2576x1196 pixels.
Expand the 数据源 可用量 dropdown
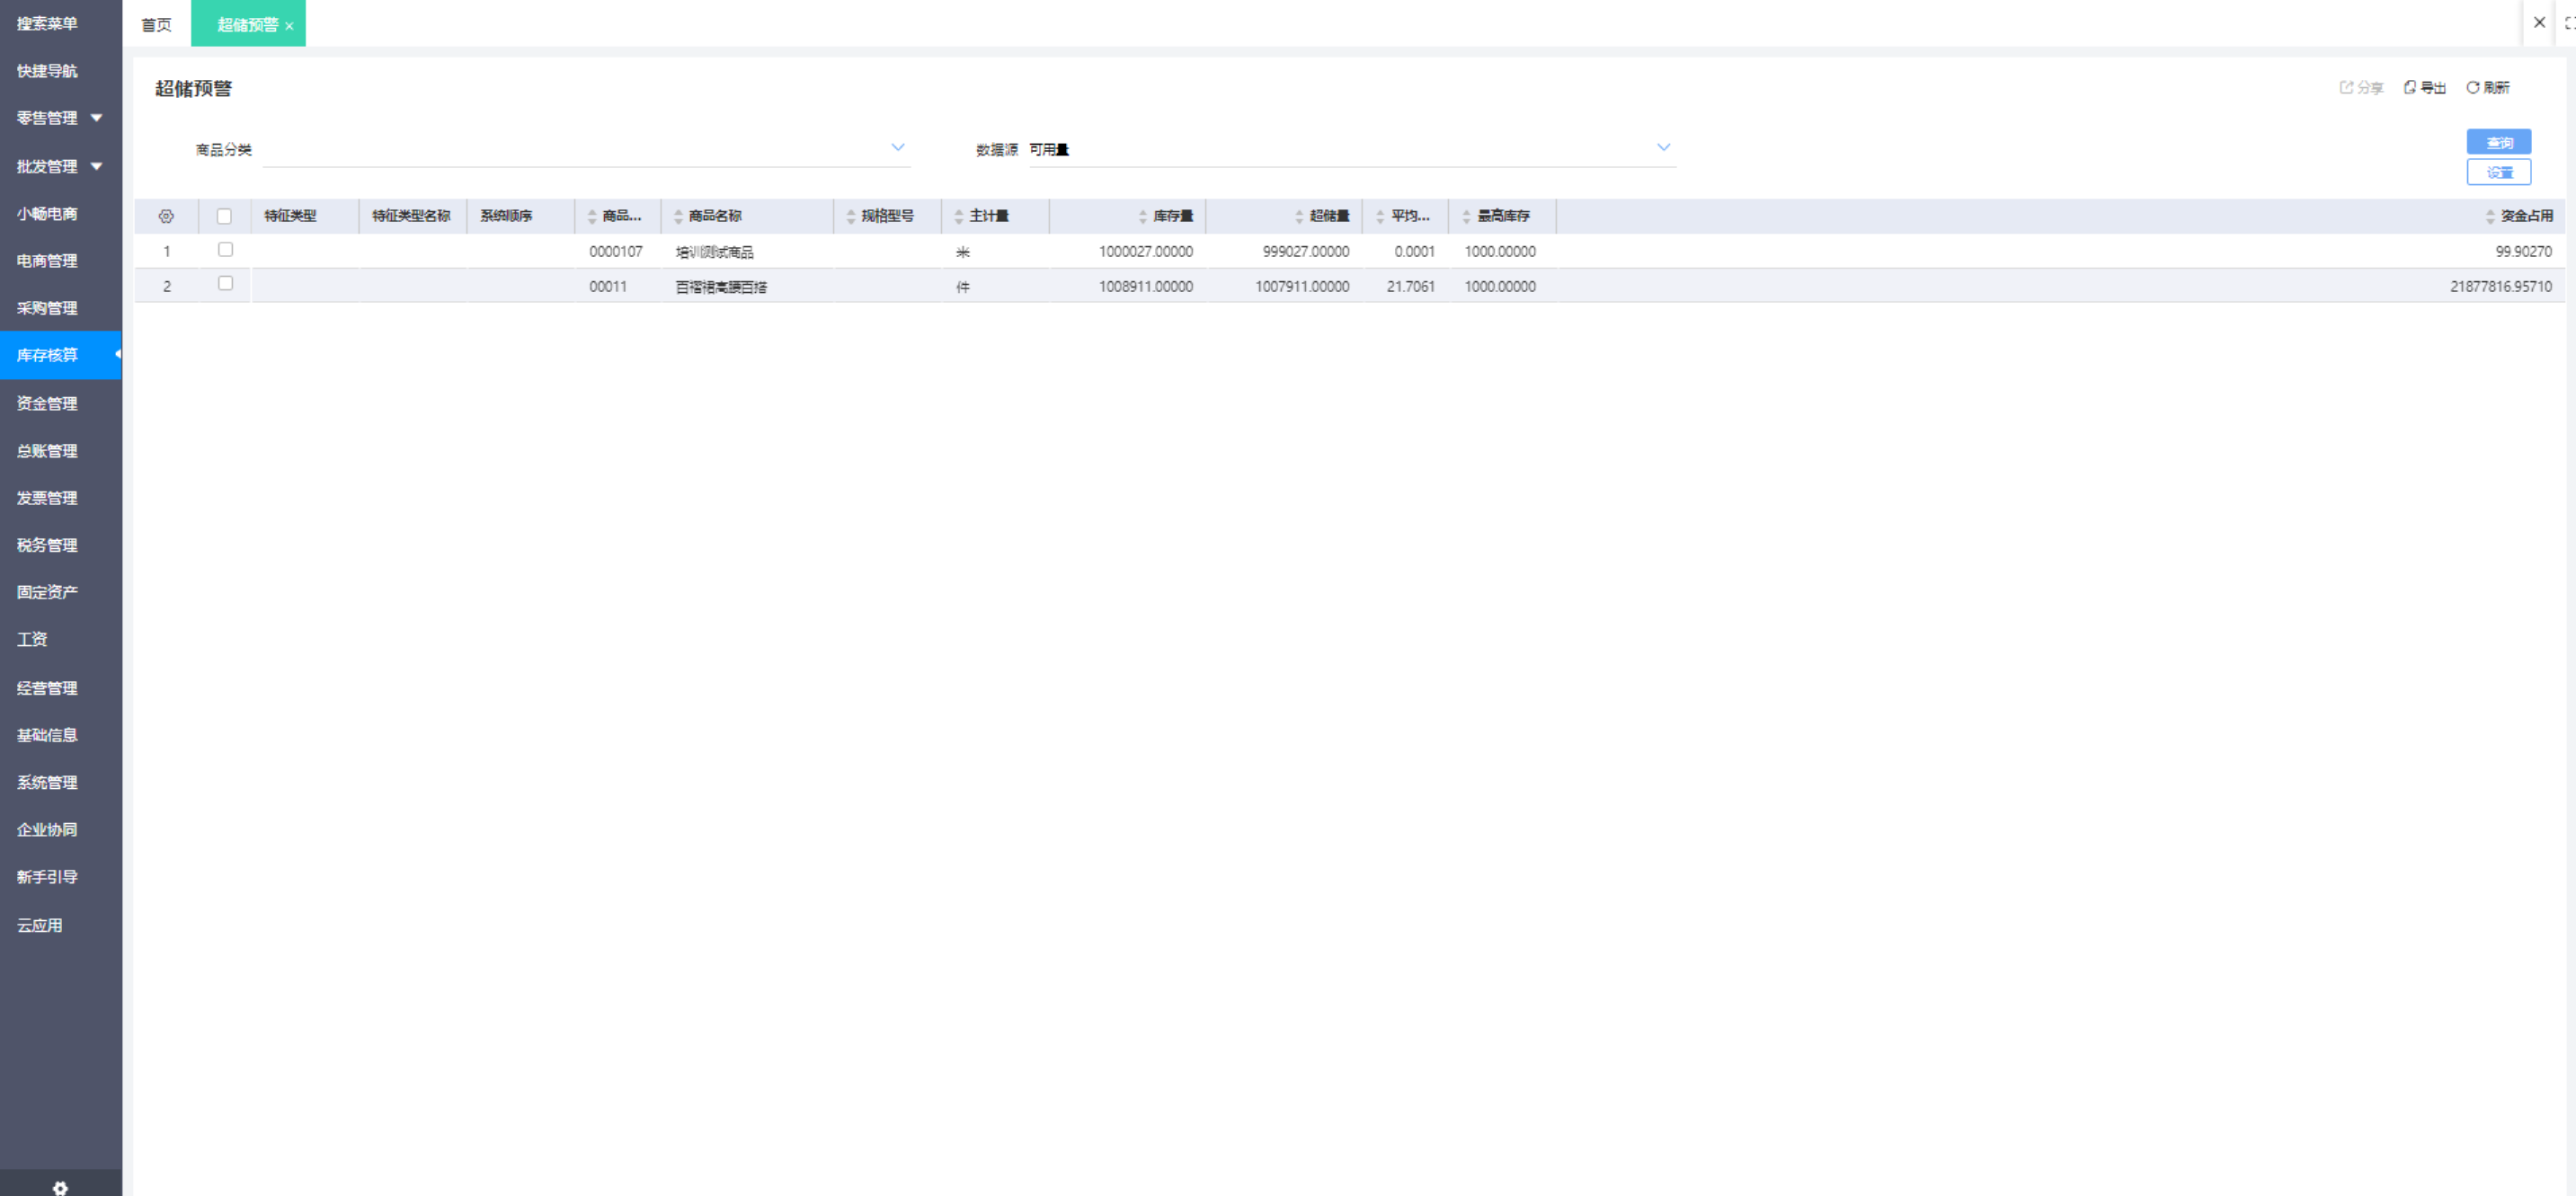point(1663,149)
